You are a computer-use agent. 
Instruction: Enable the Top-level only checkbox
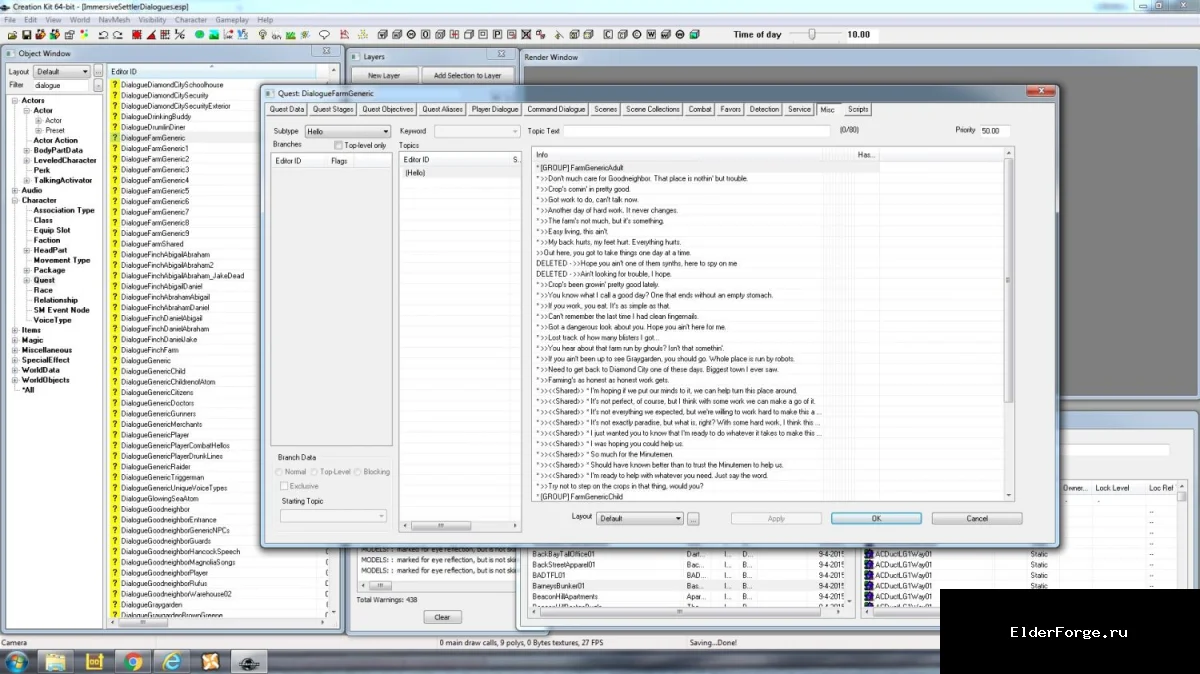pos(339,145)
